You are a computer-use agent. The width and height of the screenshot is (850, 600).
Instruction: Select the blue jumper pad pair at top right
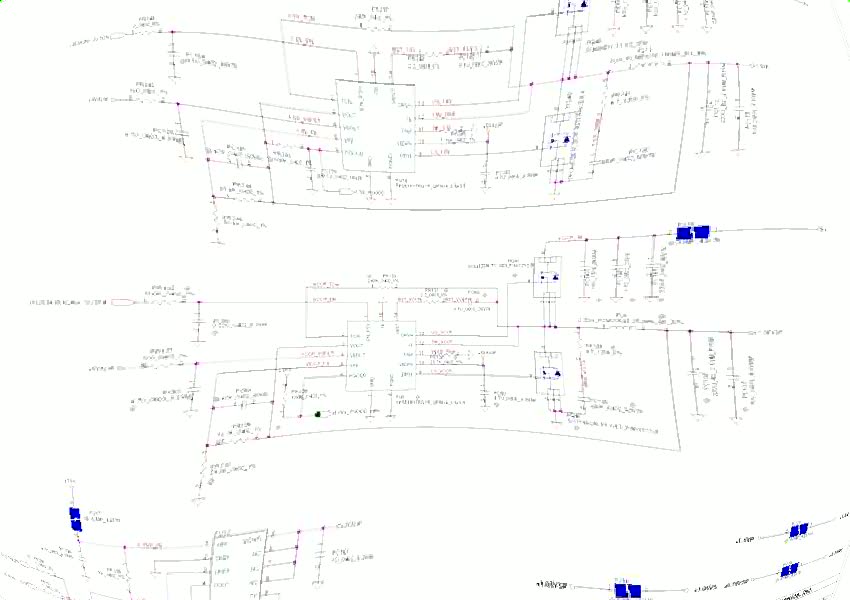[693, 233]
